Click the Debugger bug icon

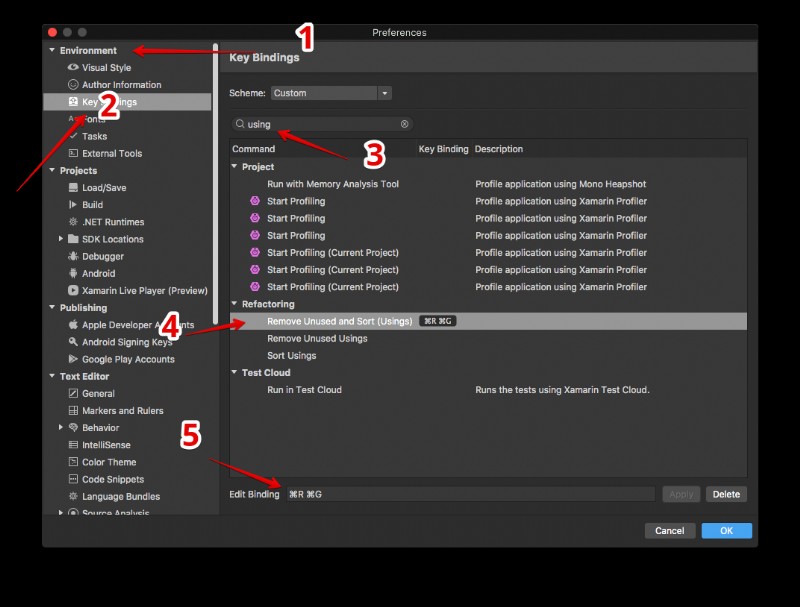click(73, 256)
